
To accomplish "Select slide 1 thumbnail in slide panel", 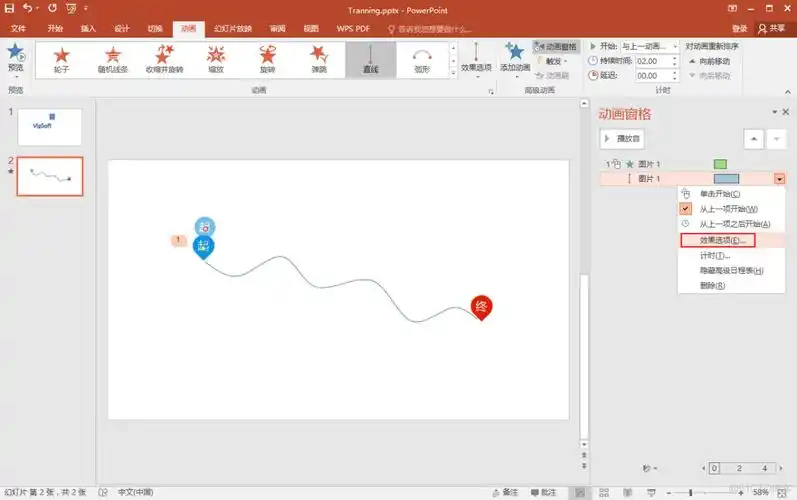I will coord(50,127).
